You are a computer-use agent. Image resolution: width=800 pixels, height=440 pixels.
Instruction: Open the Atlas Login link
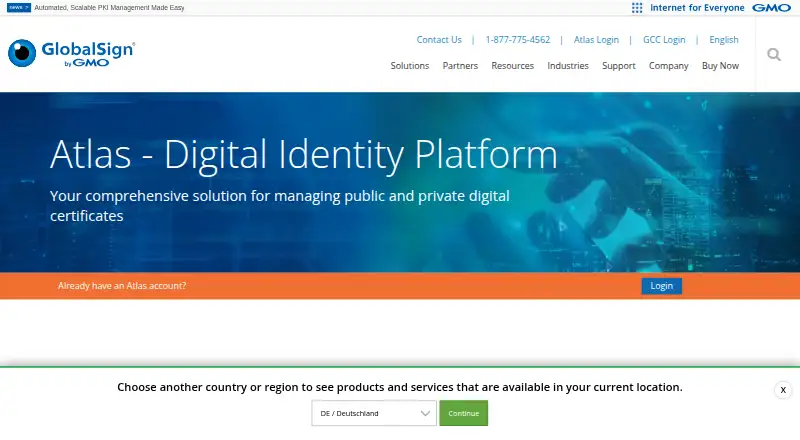(596, 40)
